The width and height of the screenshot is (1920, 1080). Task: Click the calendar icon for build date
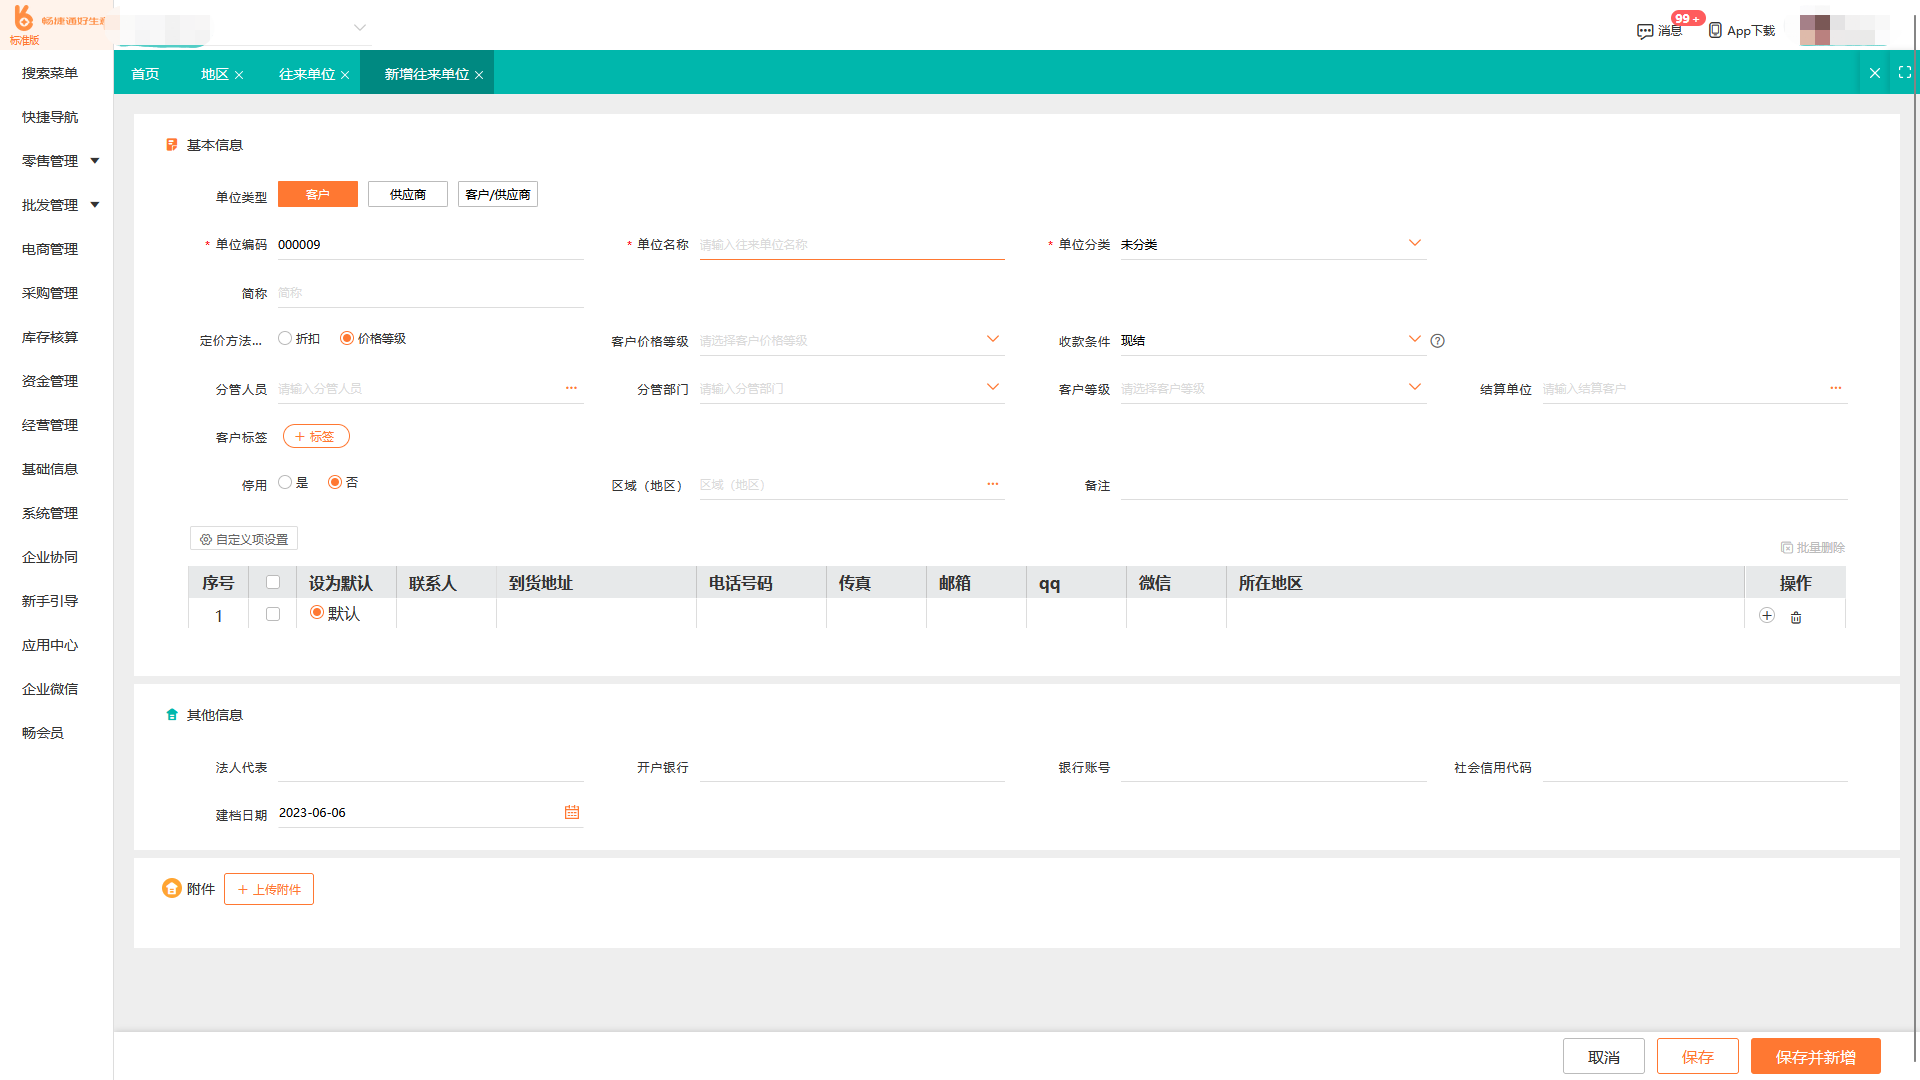[571, 812]
